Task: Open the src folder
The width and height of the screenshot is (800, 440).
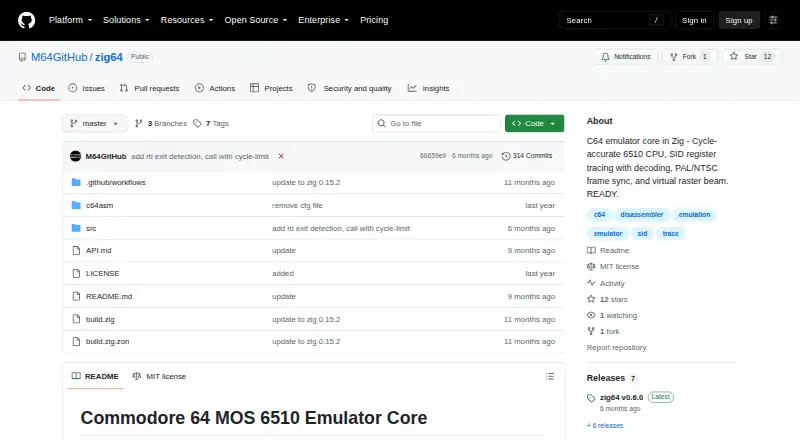Action: click(91, 229)
